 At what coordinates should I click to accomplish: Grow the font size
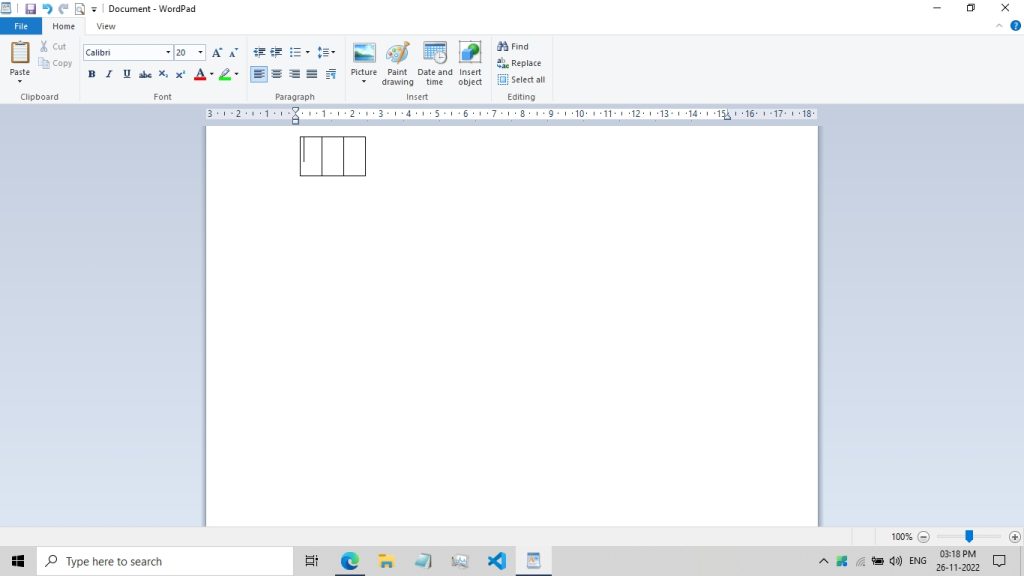[217, 52]
